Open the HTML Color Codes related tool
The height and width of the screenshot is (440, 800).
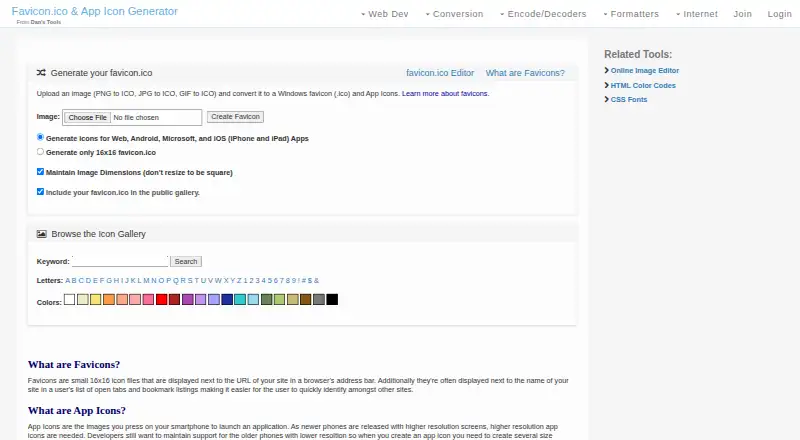(643, 85)
